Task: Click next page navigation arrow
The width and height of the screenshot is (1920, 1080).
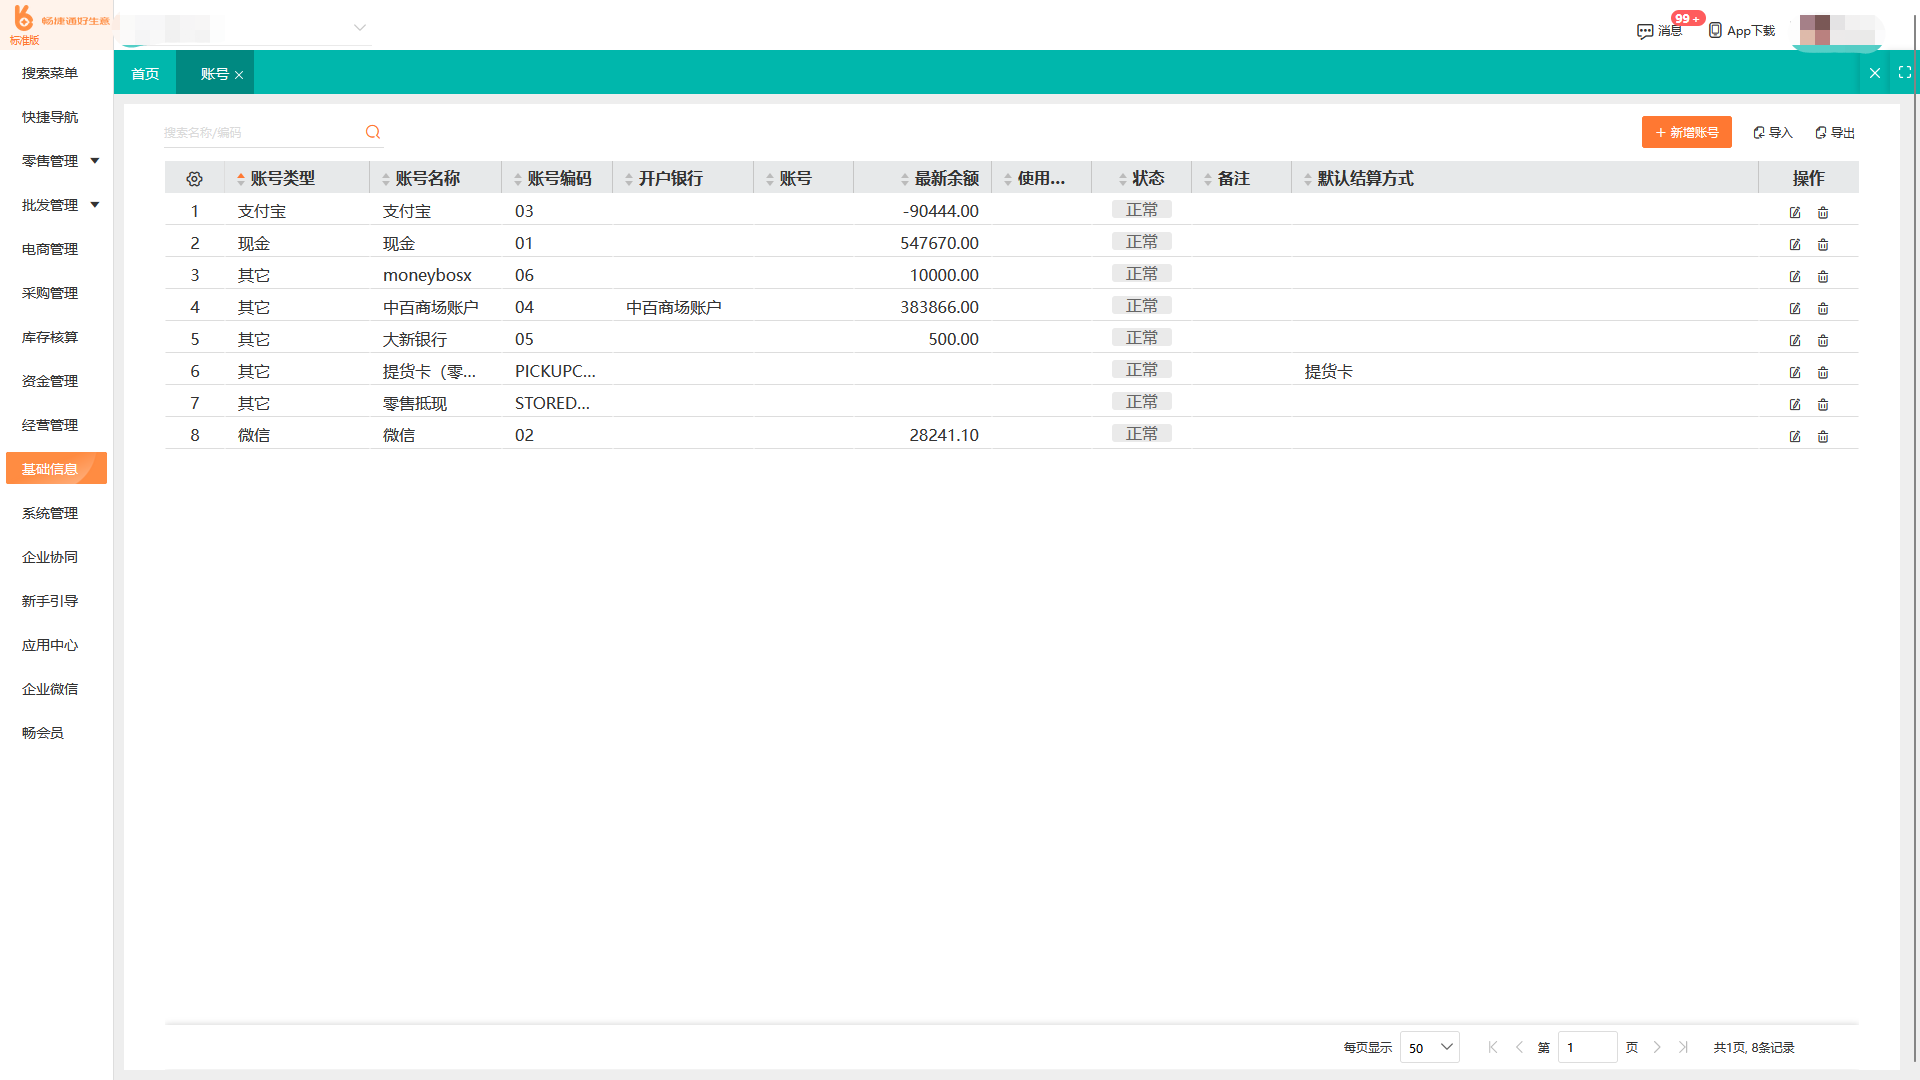Action: point(1659,1048)
